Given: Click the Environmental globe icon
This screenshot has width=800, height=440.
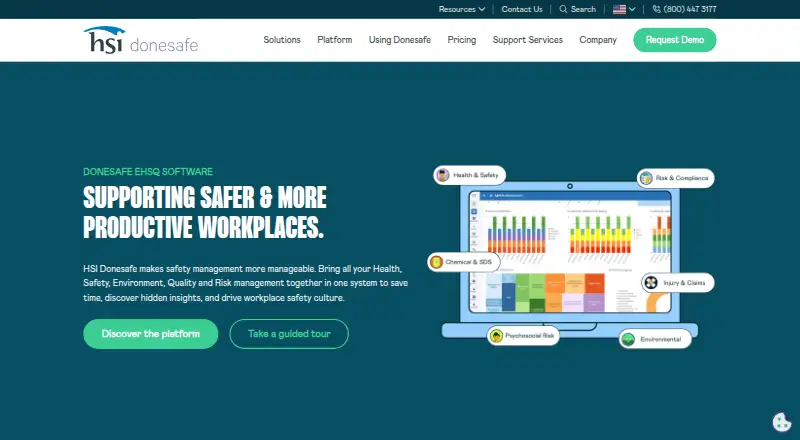Looking at the screenshot, I should [629, 339].
